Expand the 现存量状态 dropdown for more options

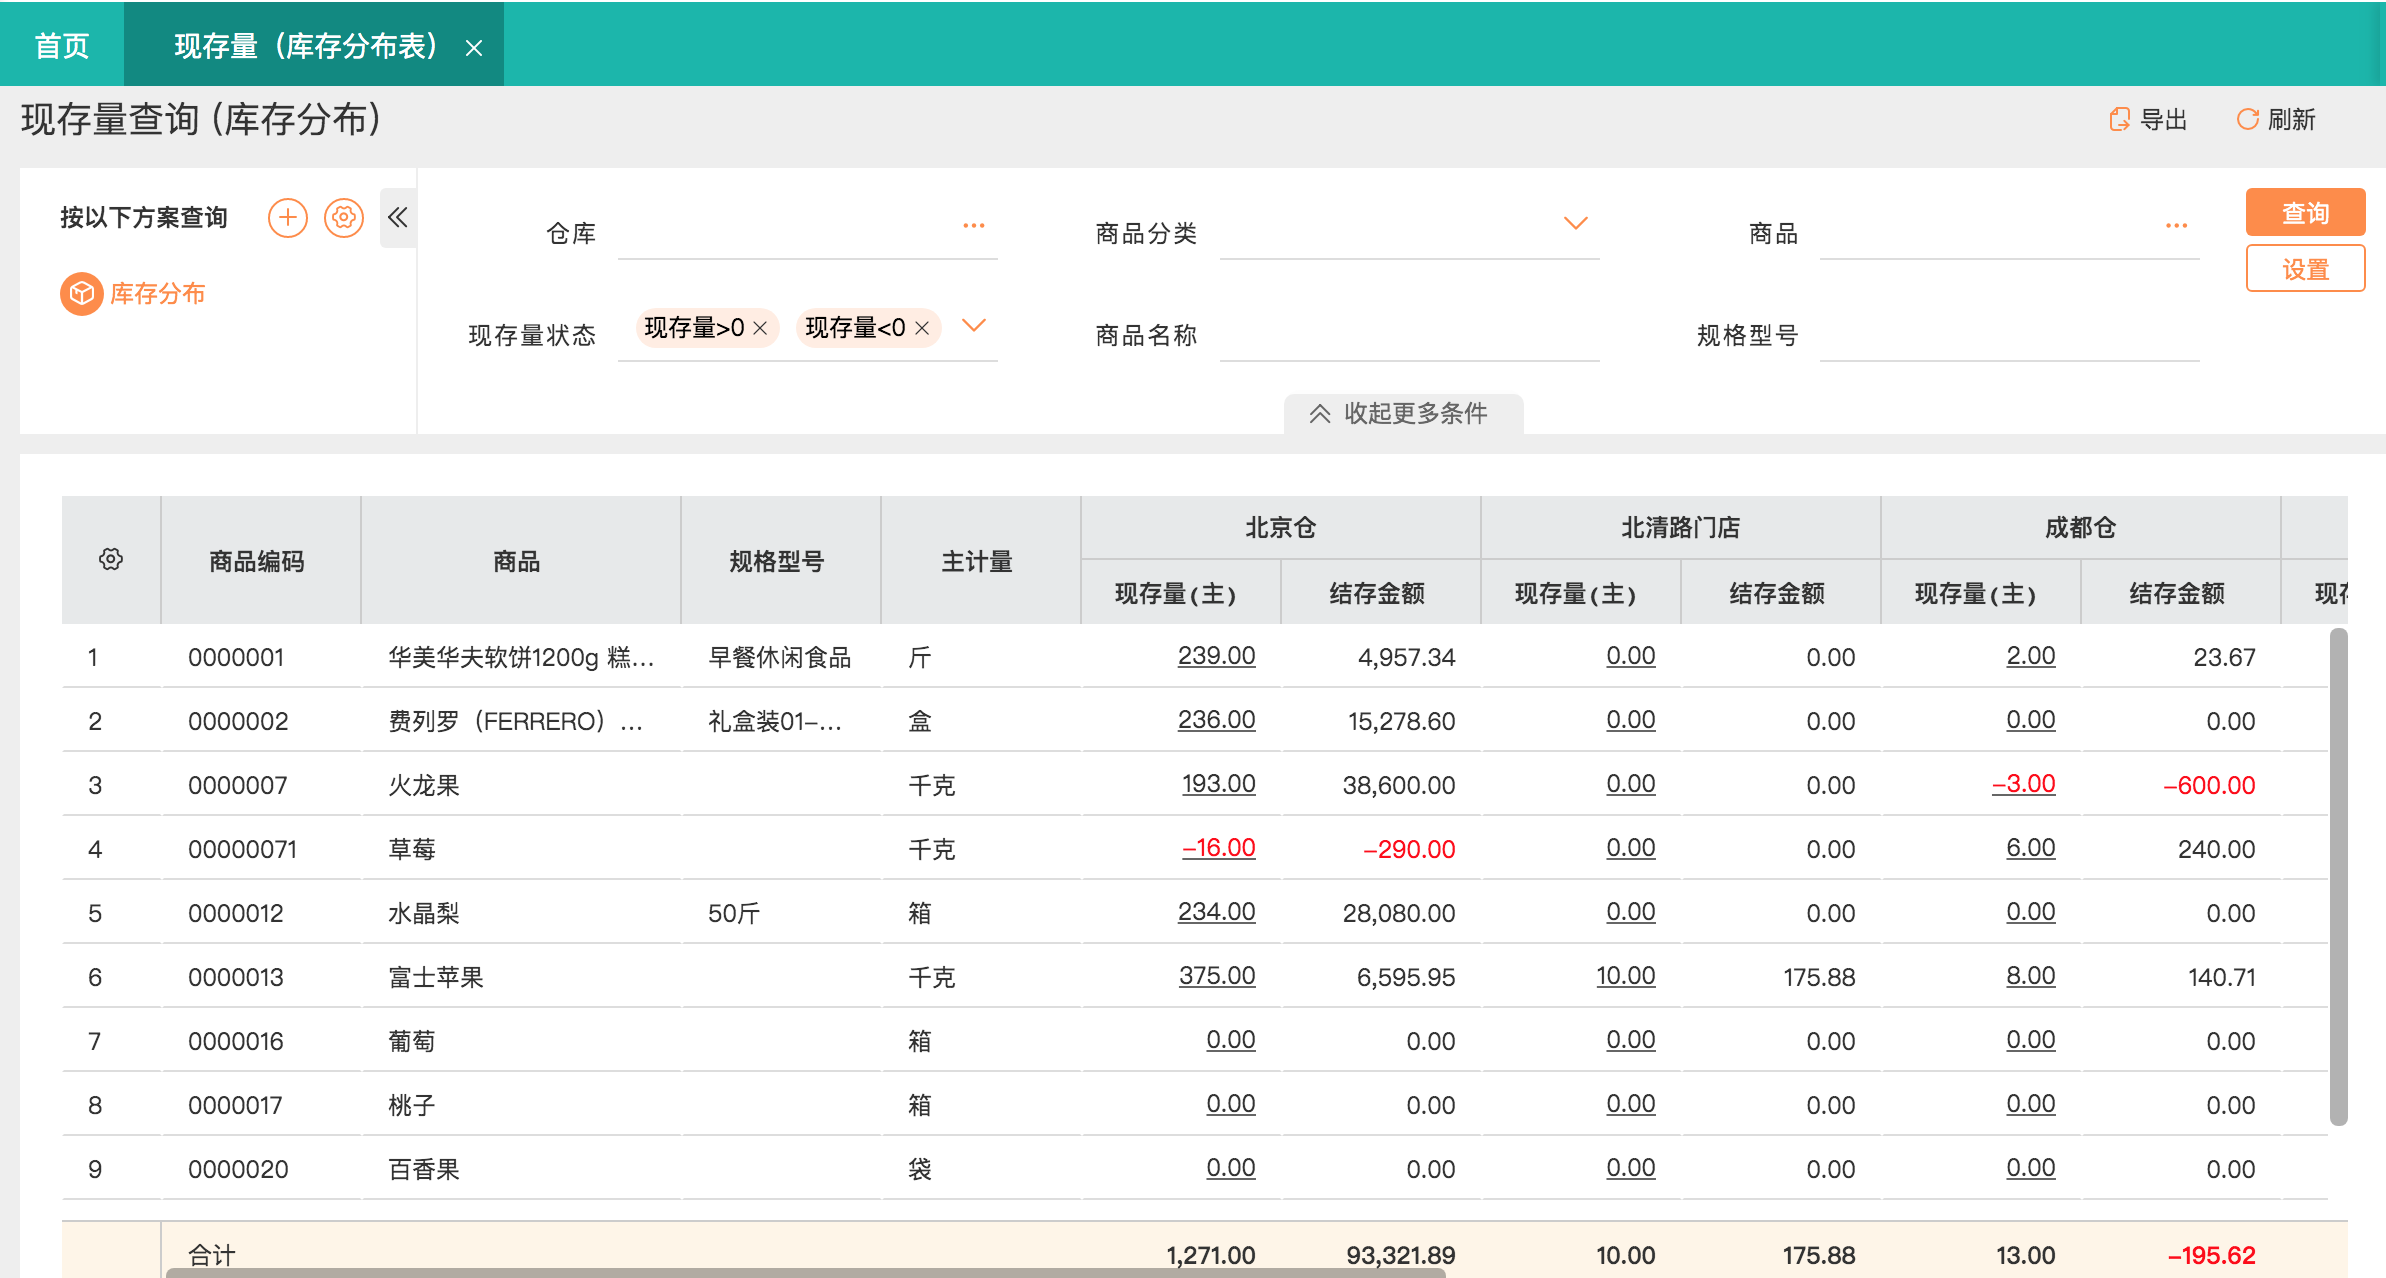[980, 328]
